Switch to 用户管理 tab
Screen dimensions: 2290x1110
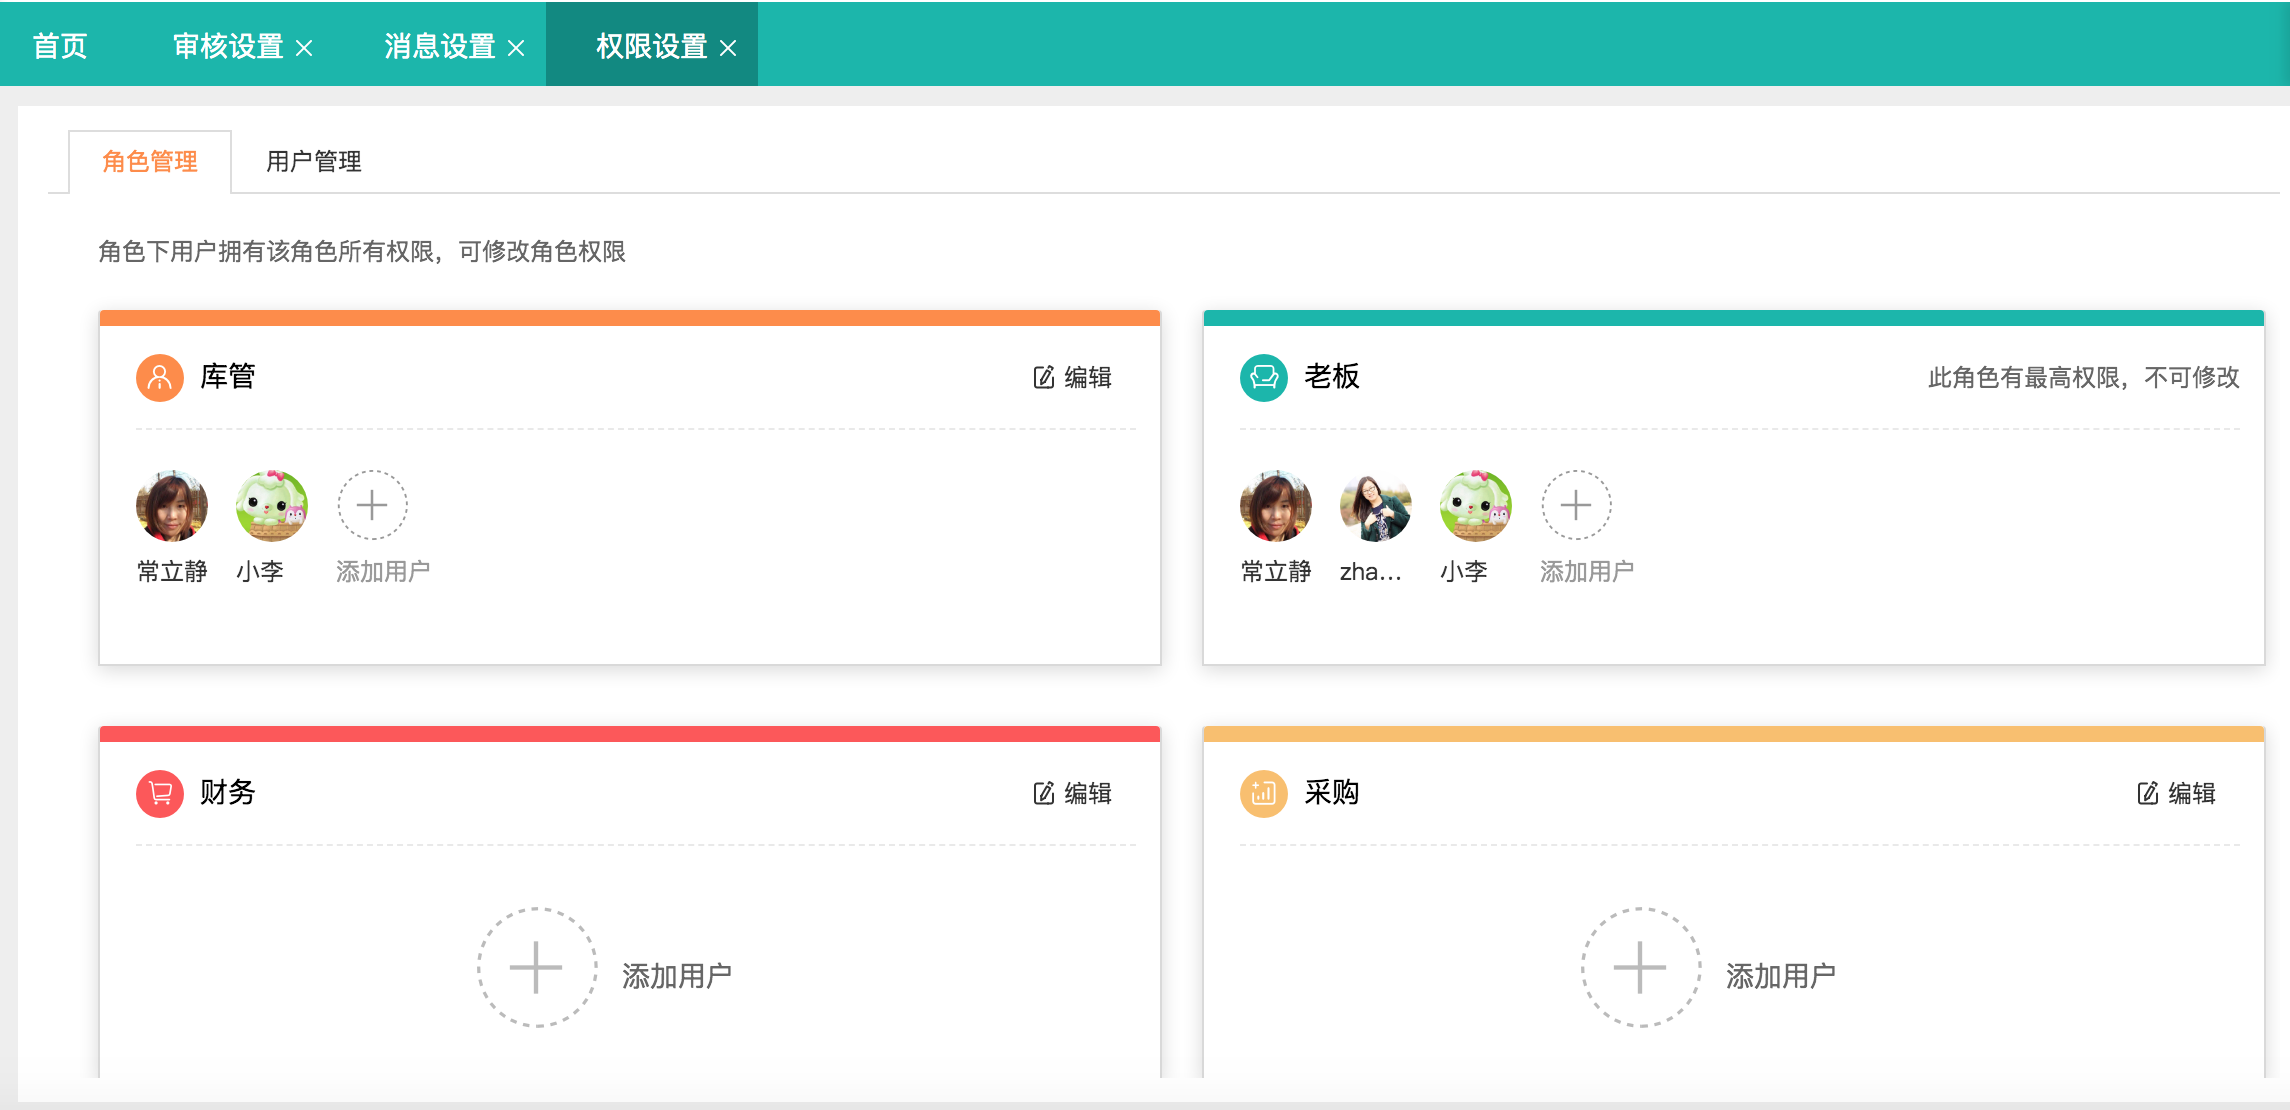click(x=314, y=161)
